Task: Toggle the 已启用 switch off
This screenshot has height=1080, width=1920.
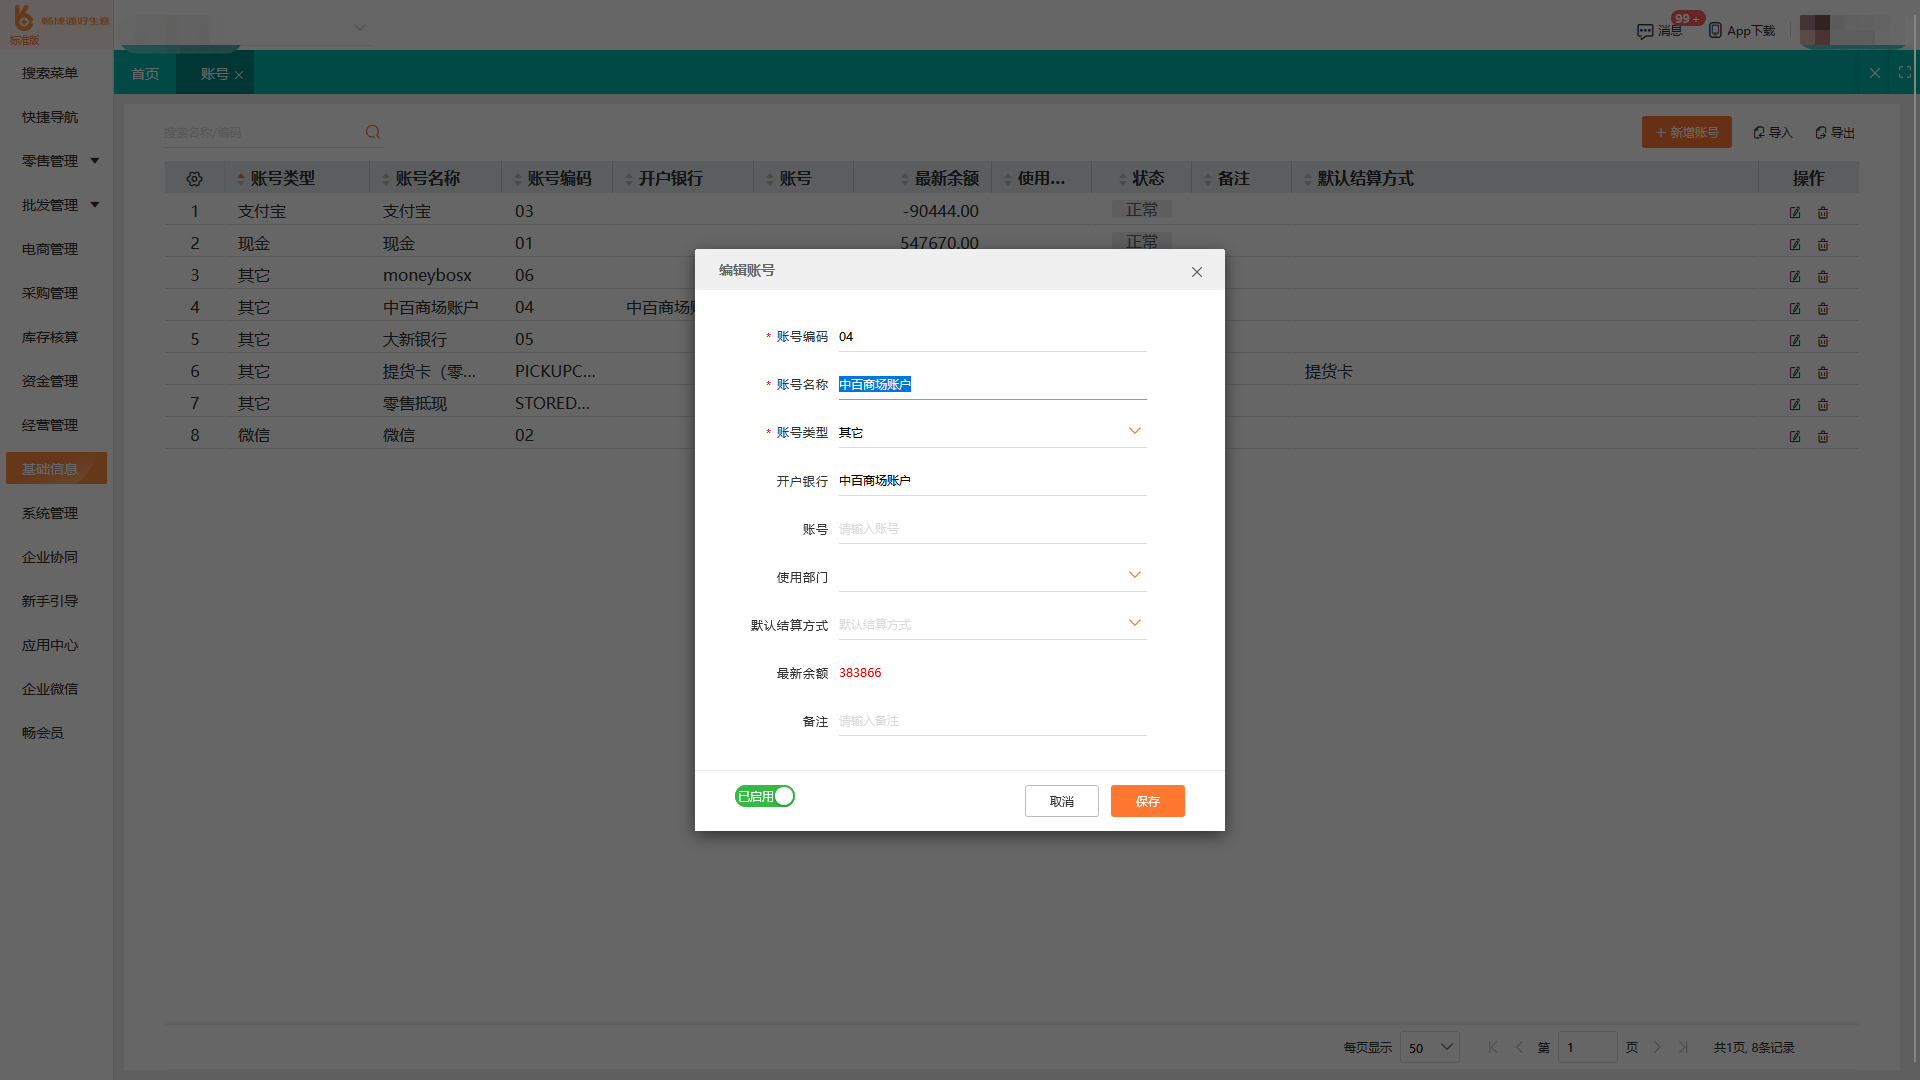Action: coord(765,795)
